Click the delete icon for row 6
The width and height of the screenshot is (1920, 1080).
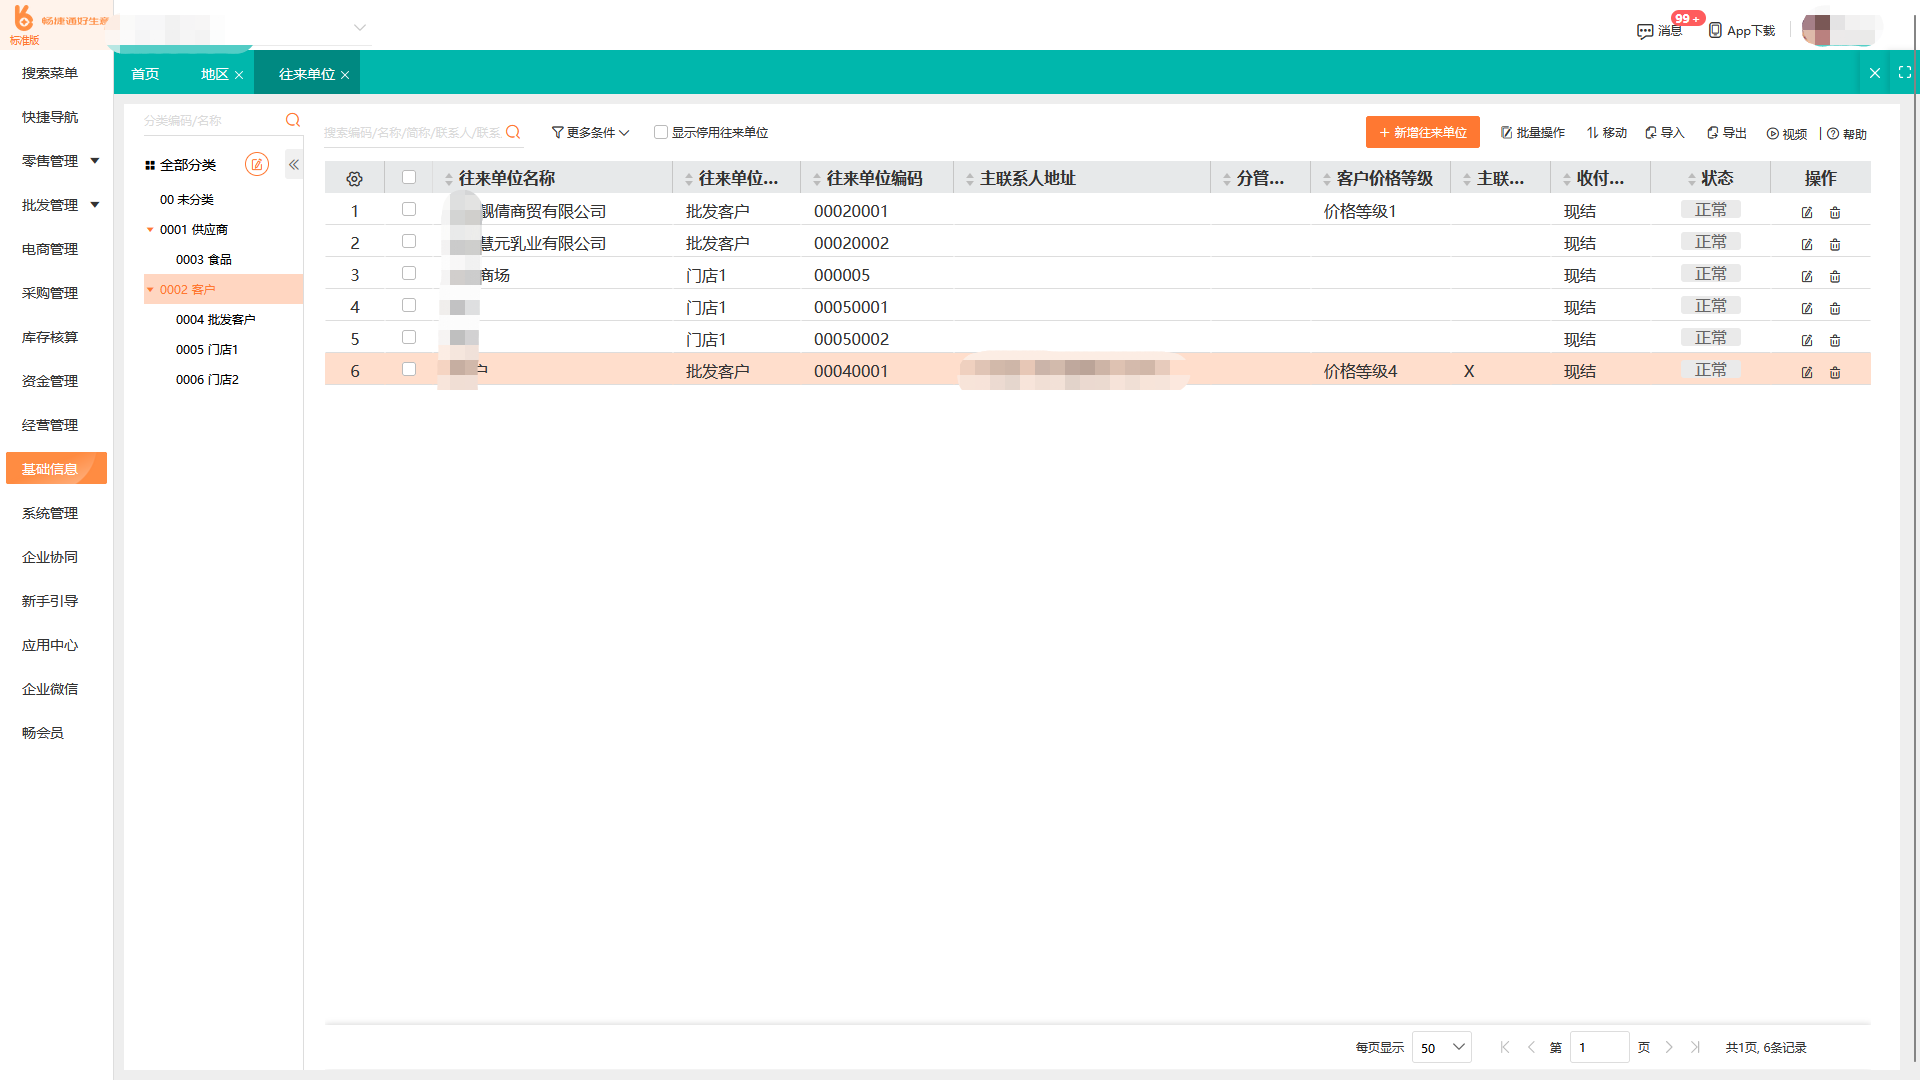coord(1834,371)
